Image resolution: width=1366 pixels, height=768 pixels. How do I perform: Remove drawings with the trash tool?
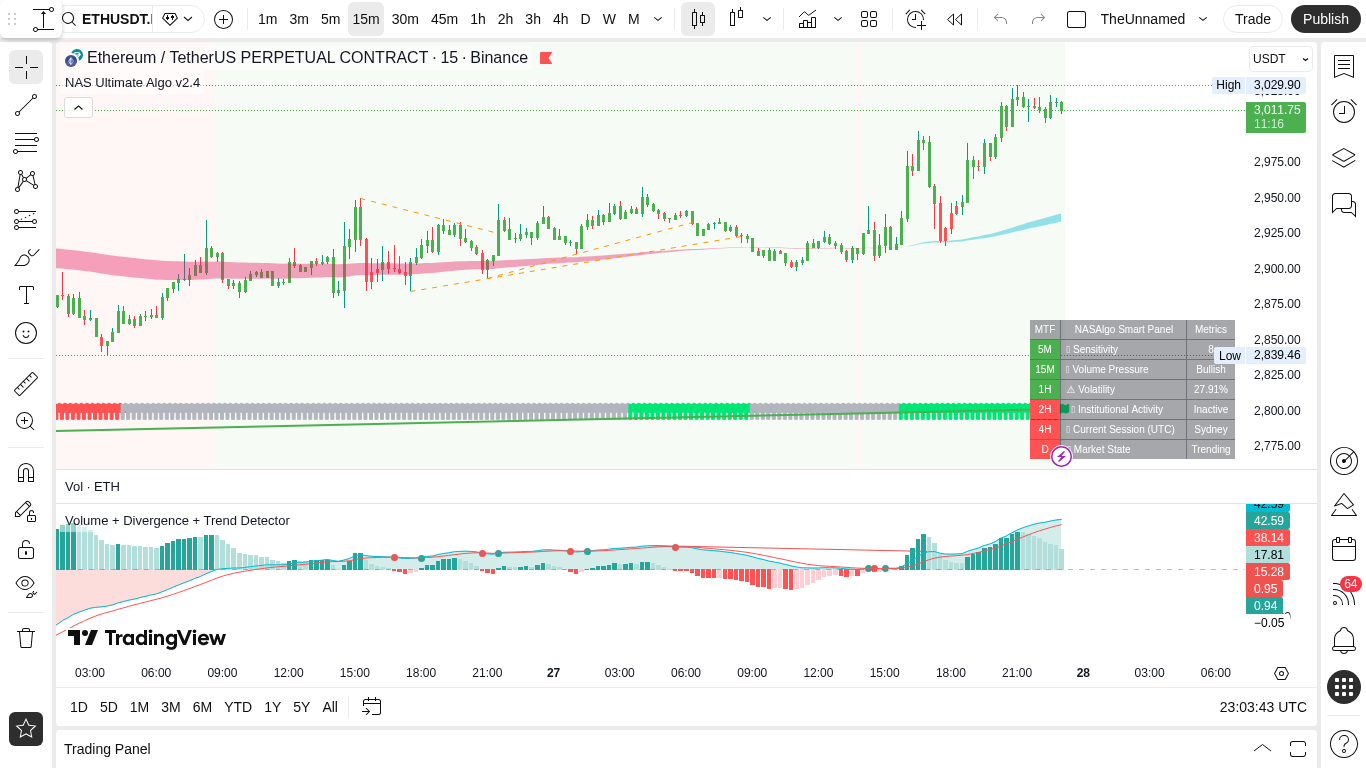click(x=26, y=637)
